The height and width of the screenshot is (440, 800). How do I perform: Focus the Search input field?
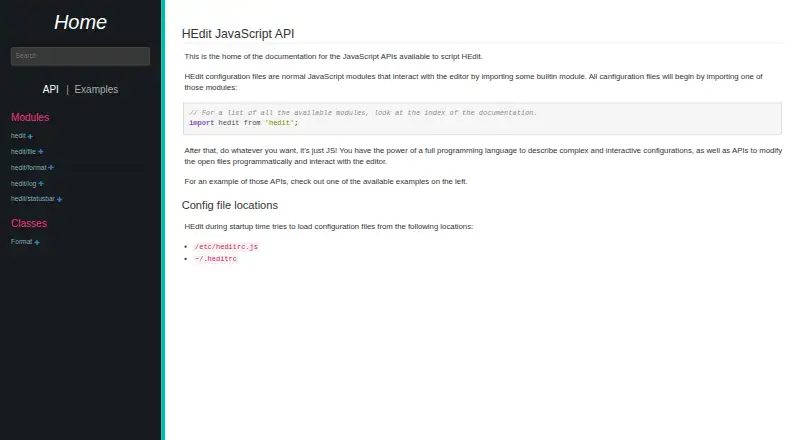coord(80,56)
